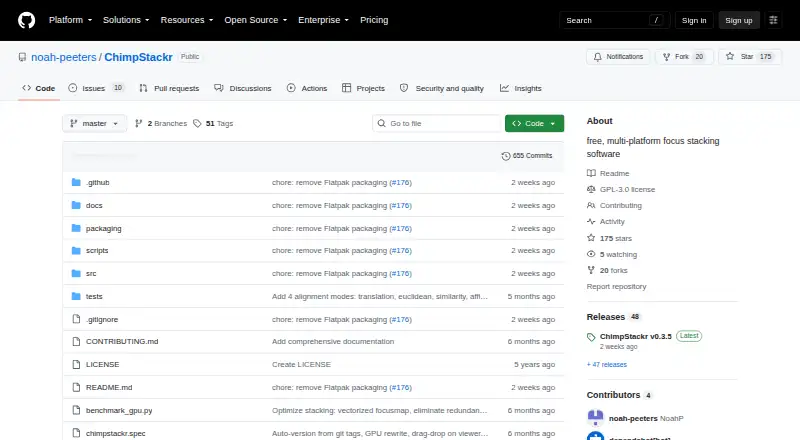The height and width of the screenshot is (440, 800).
Task: Switch to the Discussions tab
Action: (x=243, y=88)
